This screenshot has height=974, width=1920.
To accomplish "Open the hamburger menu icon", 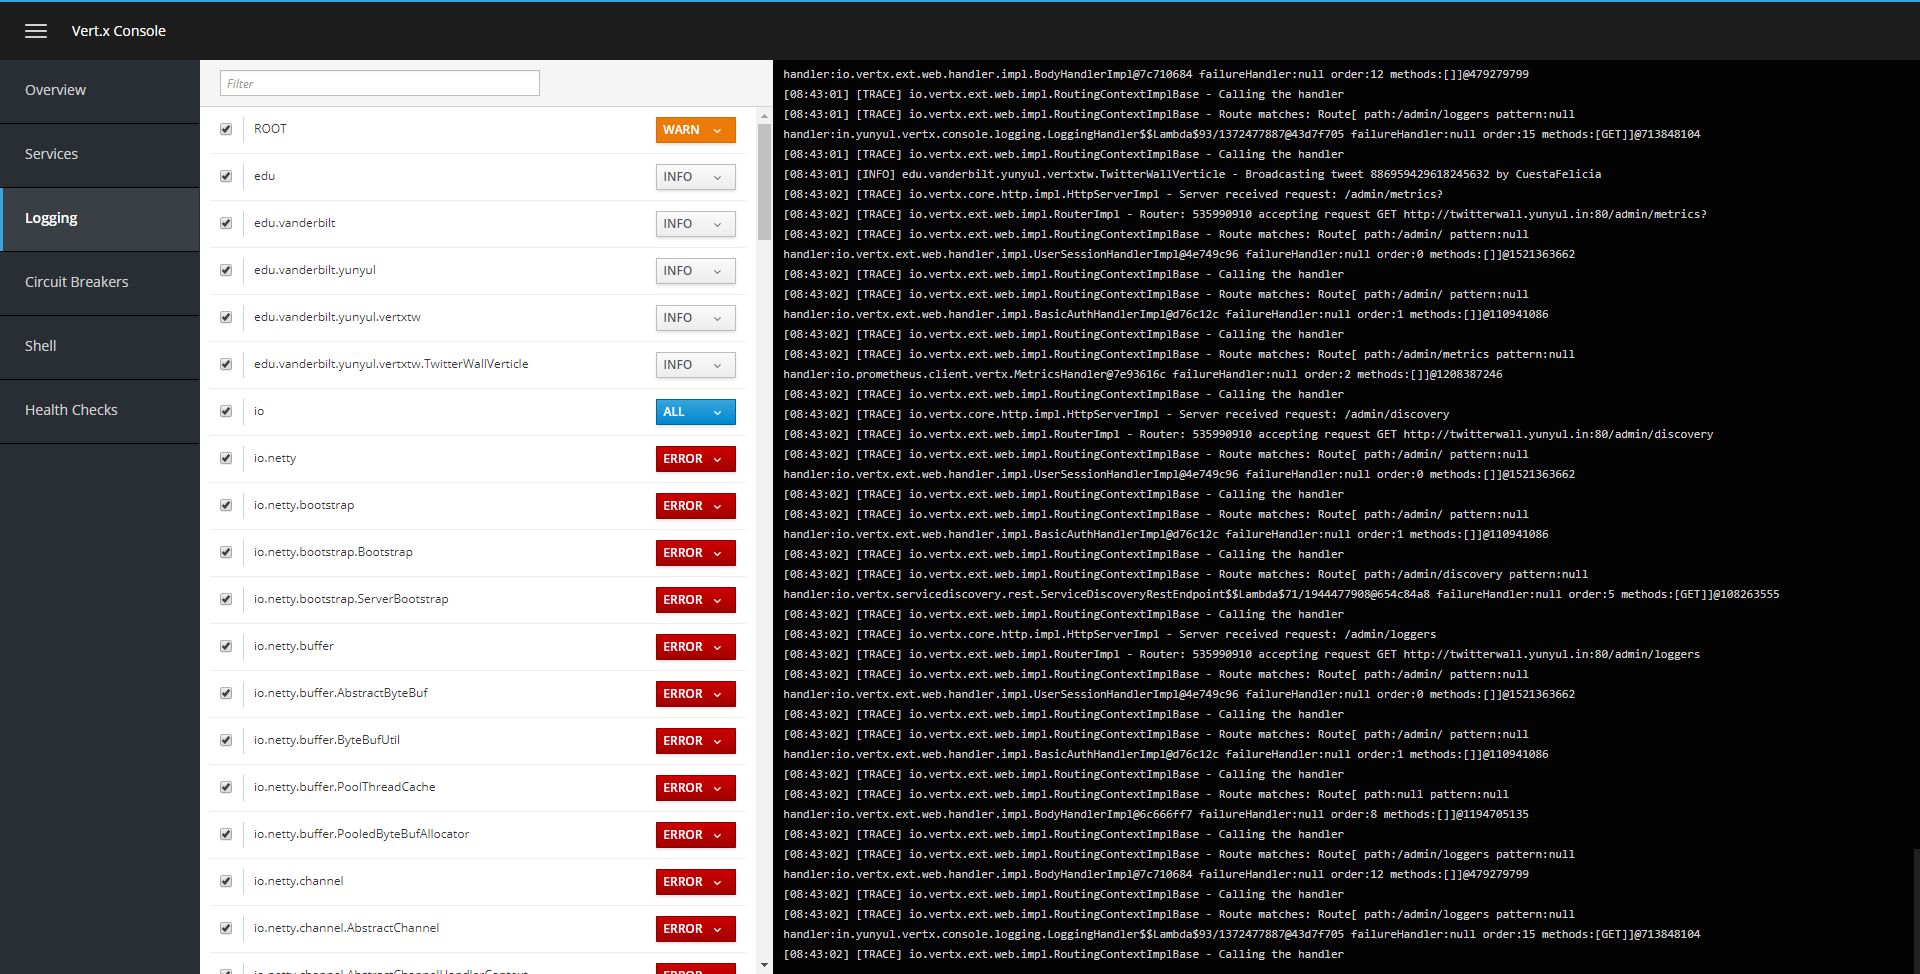I will (36, 31).
